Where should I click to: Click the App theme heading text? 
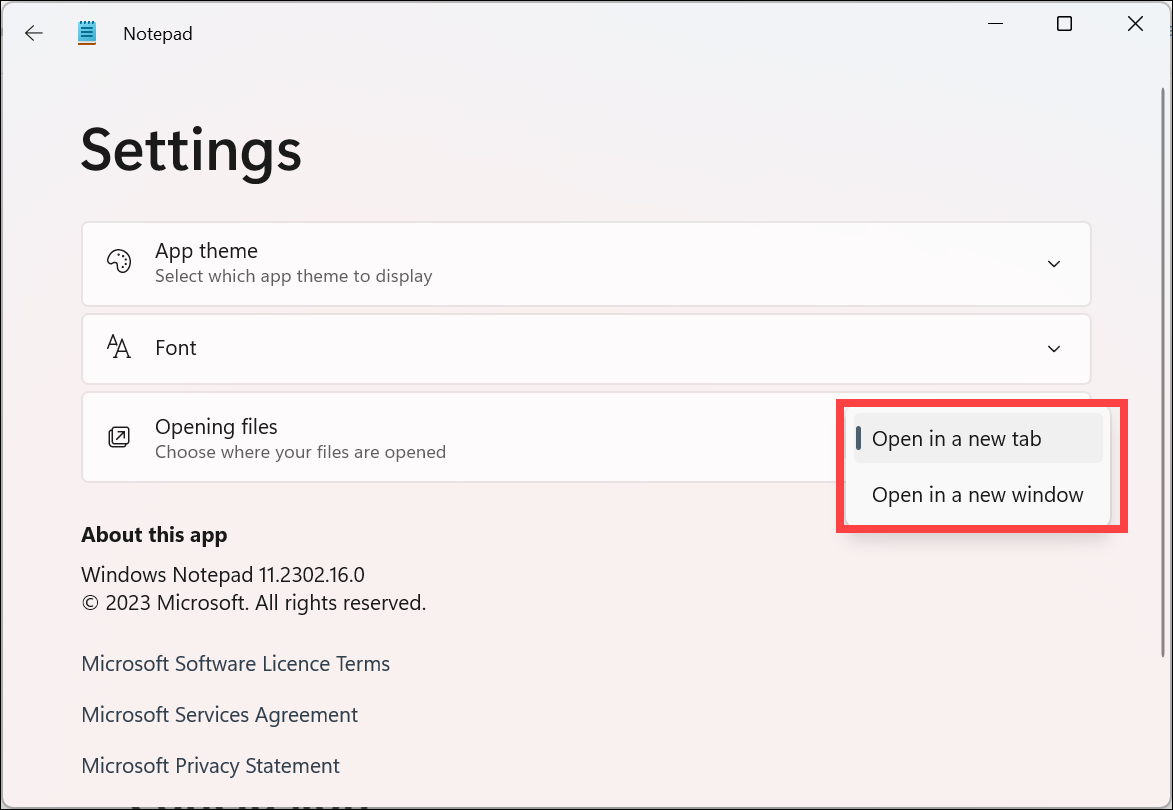pos(206,251)
